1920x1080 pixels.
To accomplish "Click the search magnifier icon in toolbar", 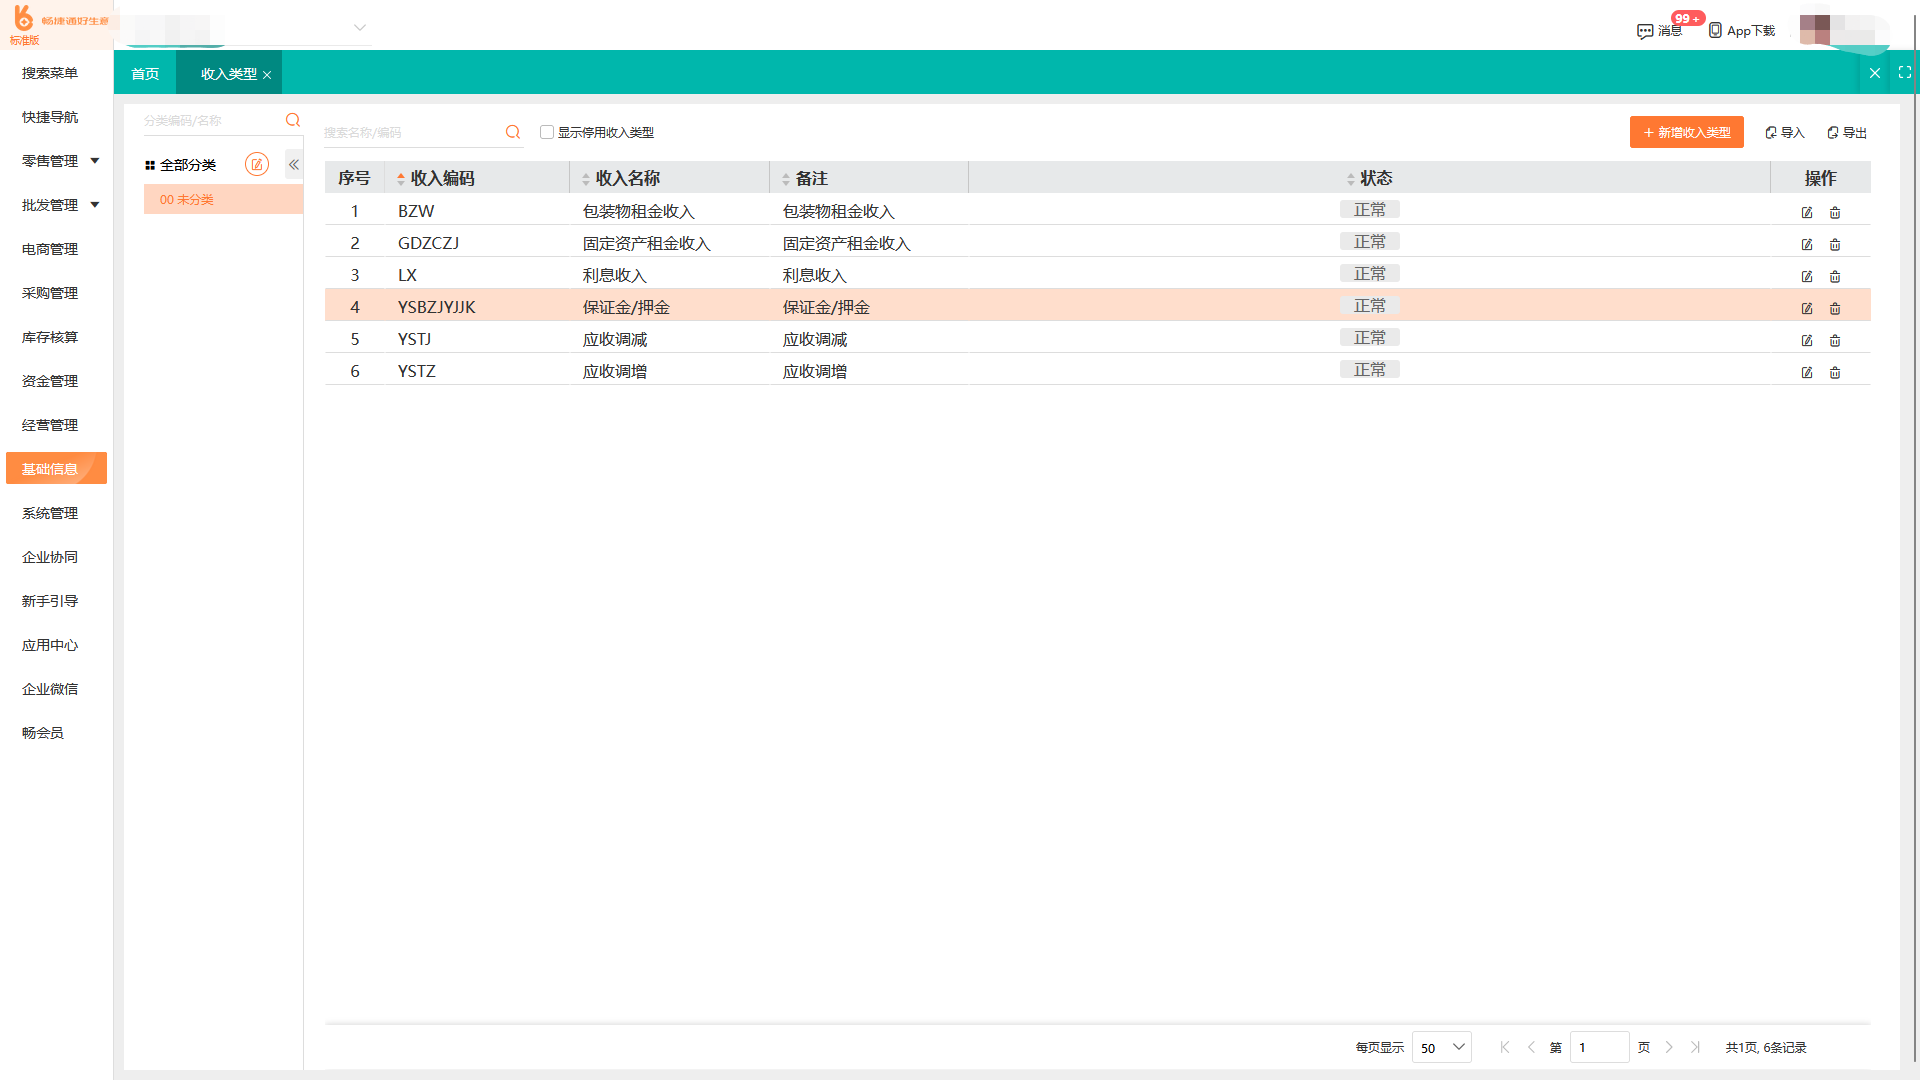I will coord(514,132).
